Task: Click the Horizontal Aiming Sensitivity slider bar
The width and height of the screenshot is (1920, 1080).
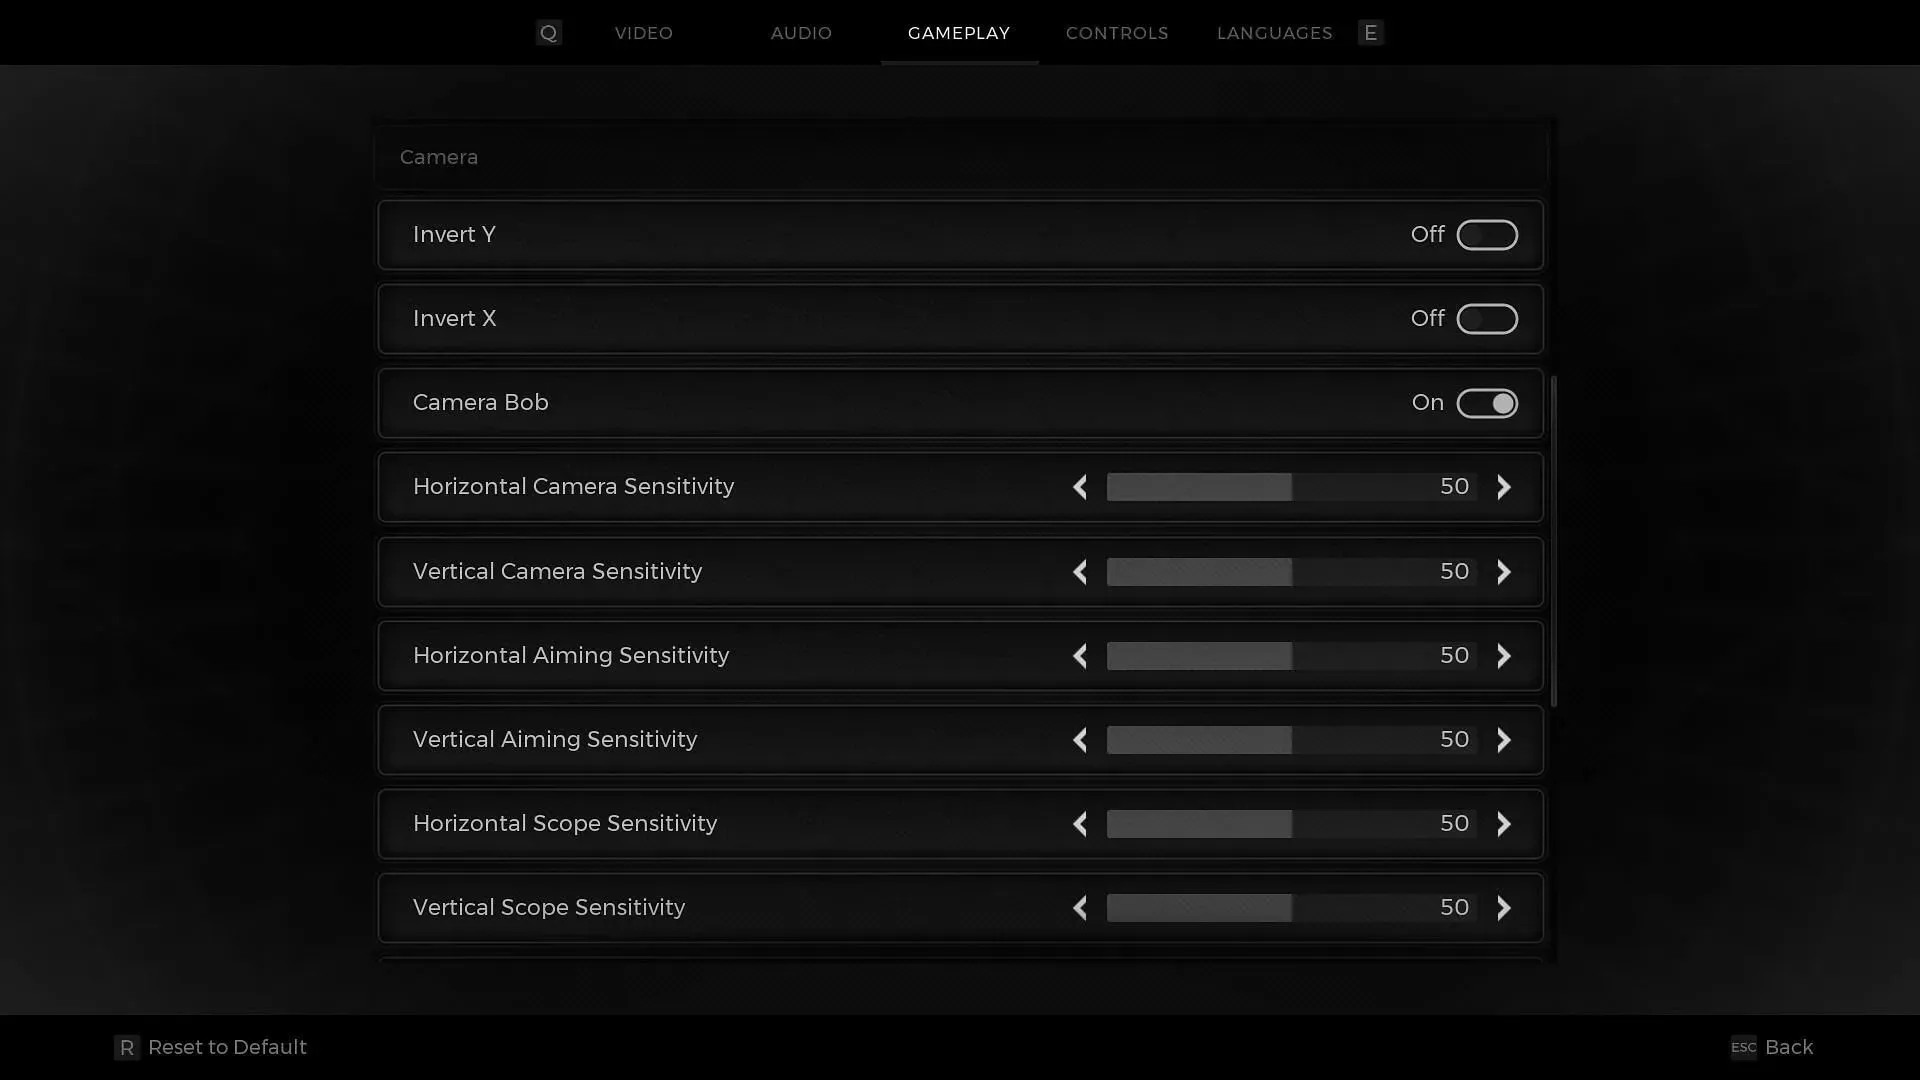Action: [1292, 656]
